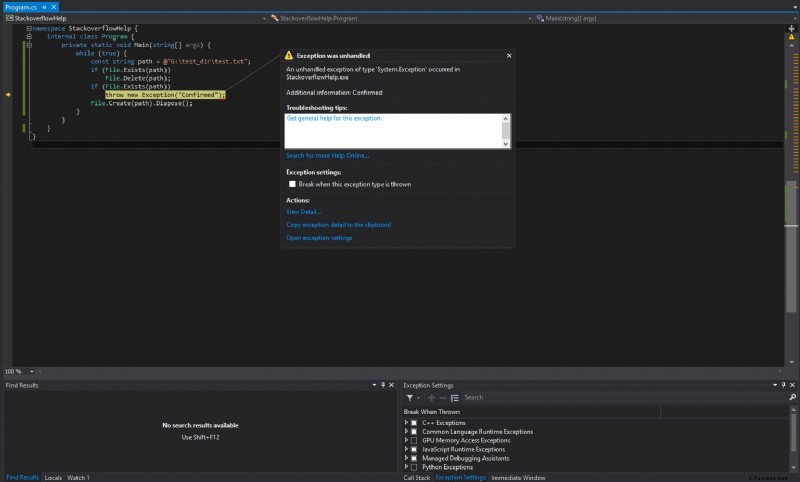Close the Find Results panel
The width and height of the screenshot is (800, 482).
pyautogui.click(x=391, y=385)
